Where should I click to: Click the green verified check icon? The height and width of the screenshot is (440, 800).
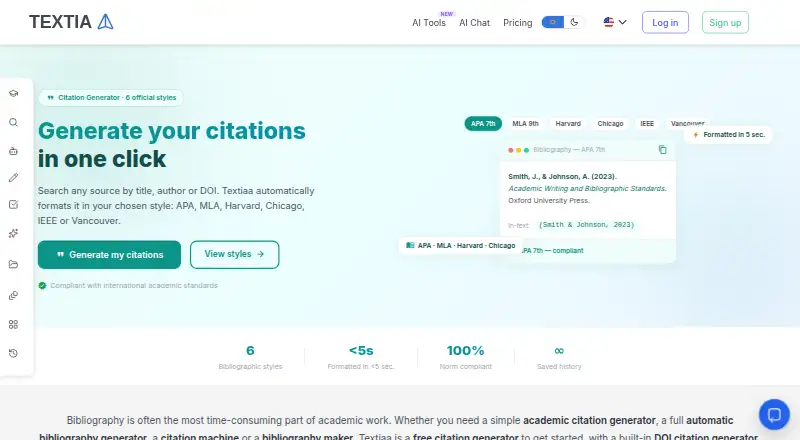pyautogui.click(x=42, y=285)
